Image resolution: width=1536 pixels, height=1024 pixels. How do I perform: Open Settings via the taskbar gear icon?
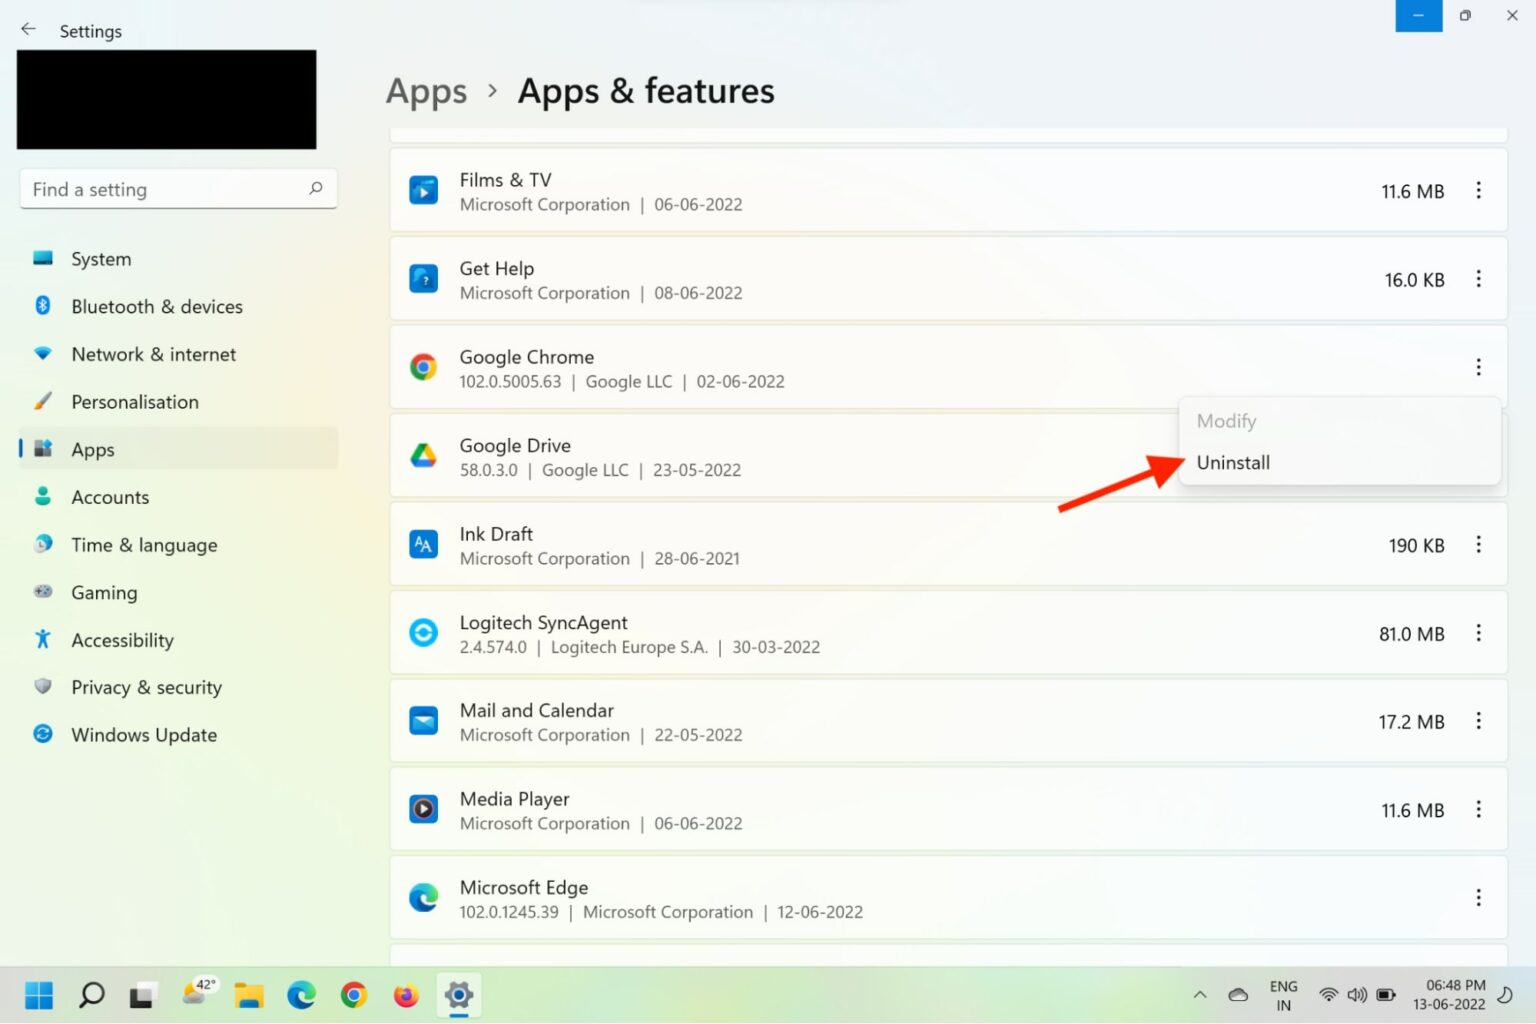coord(458,995)
